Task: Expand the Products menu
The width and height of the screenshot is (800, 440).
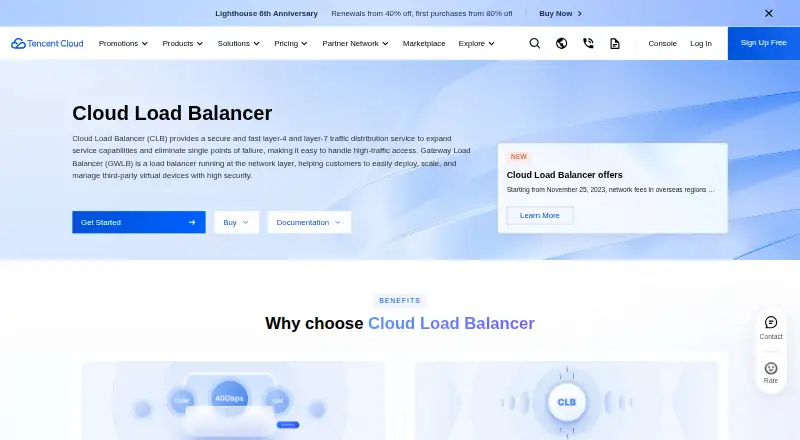Action: tap(183, 43)
